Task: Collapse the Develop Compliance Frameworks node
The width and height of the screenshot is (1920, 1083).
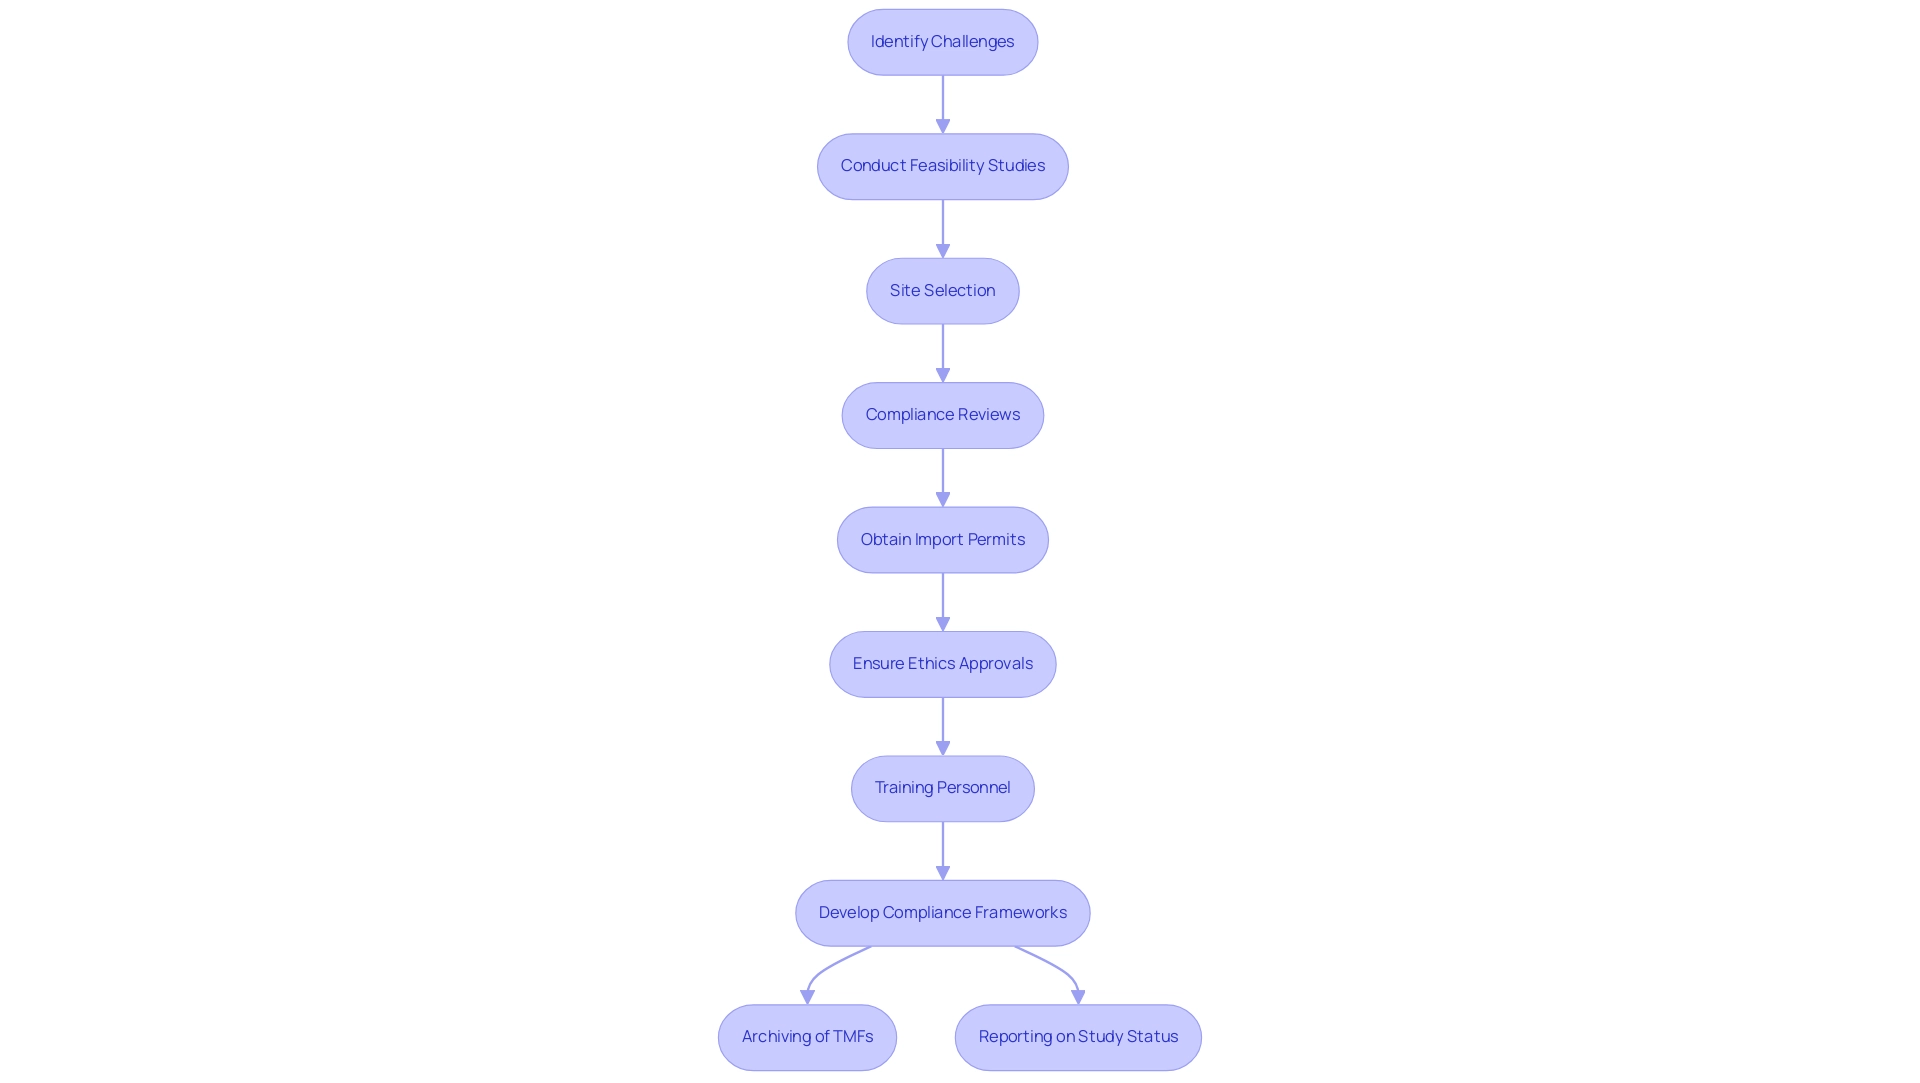Action: click(x=943, y=912)
